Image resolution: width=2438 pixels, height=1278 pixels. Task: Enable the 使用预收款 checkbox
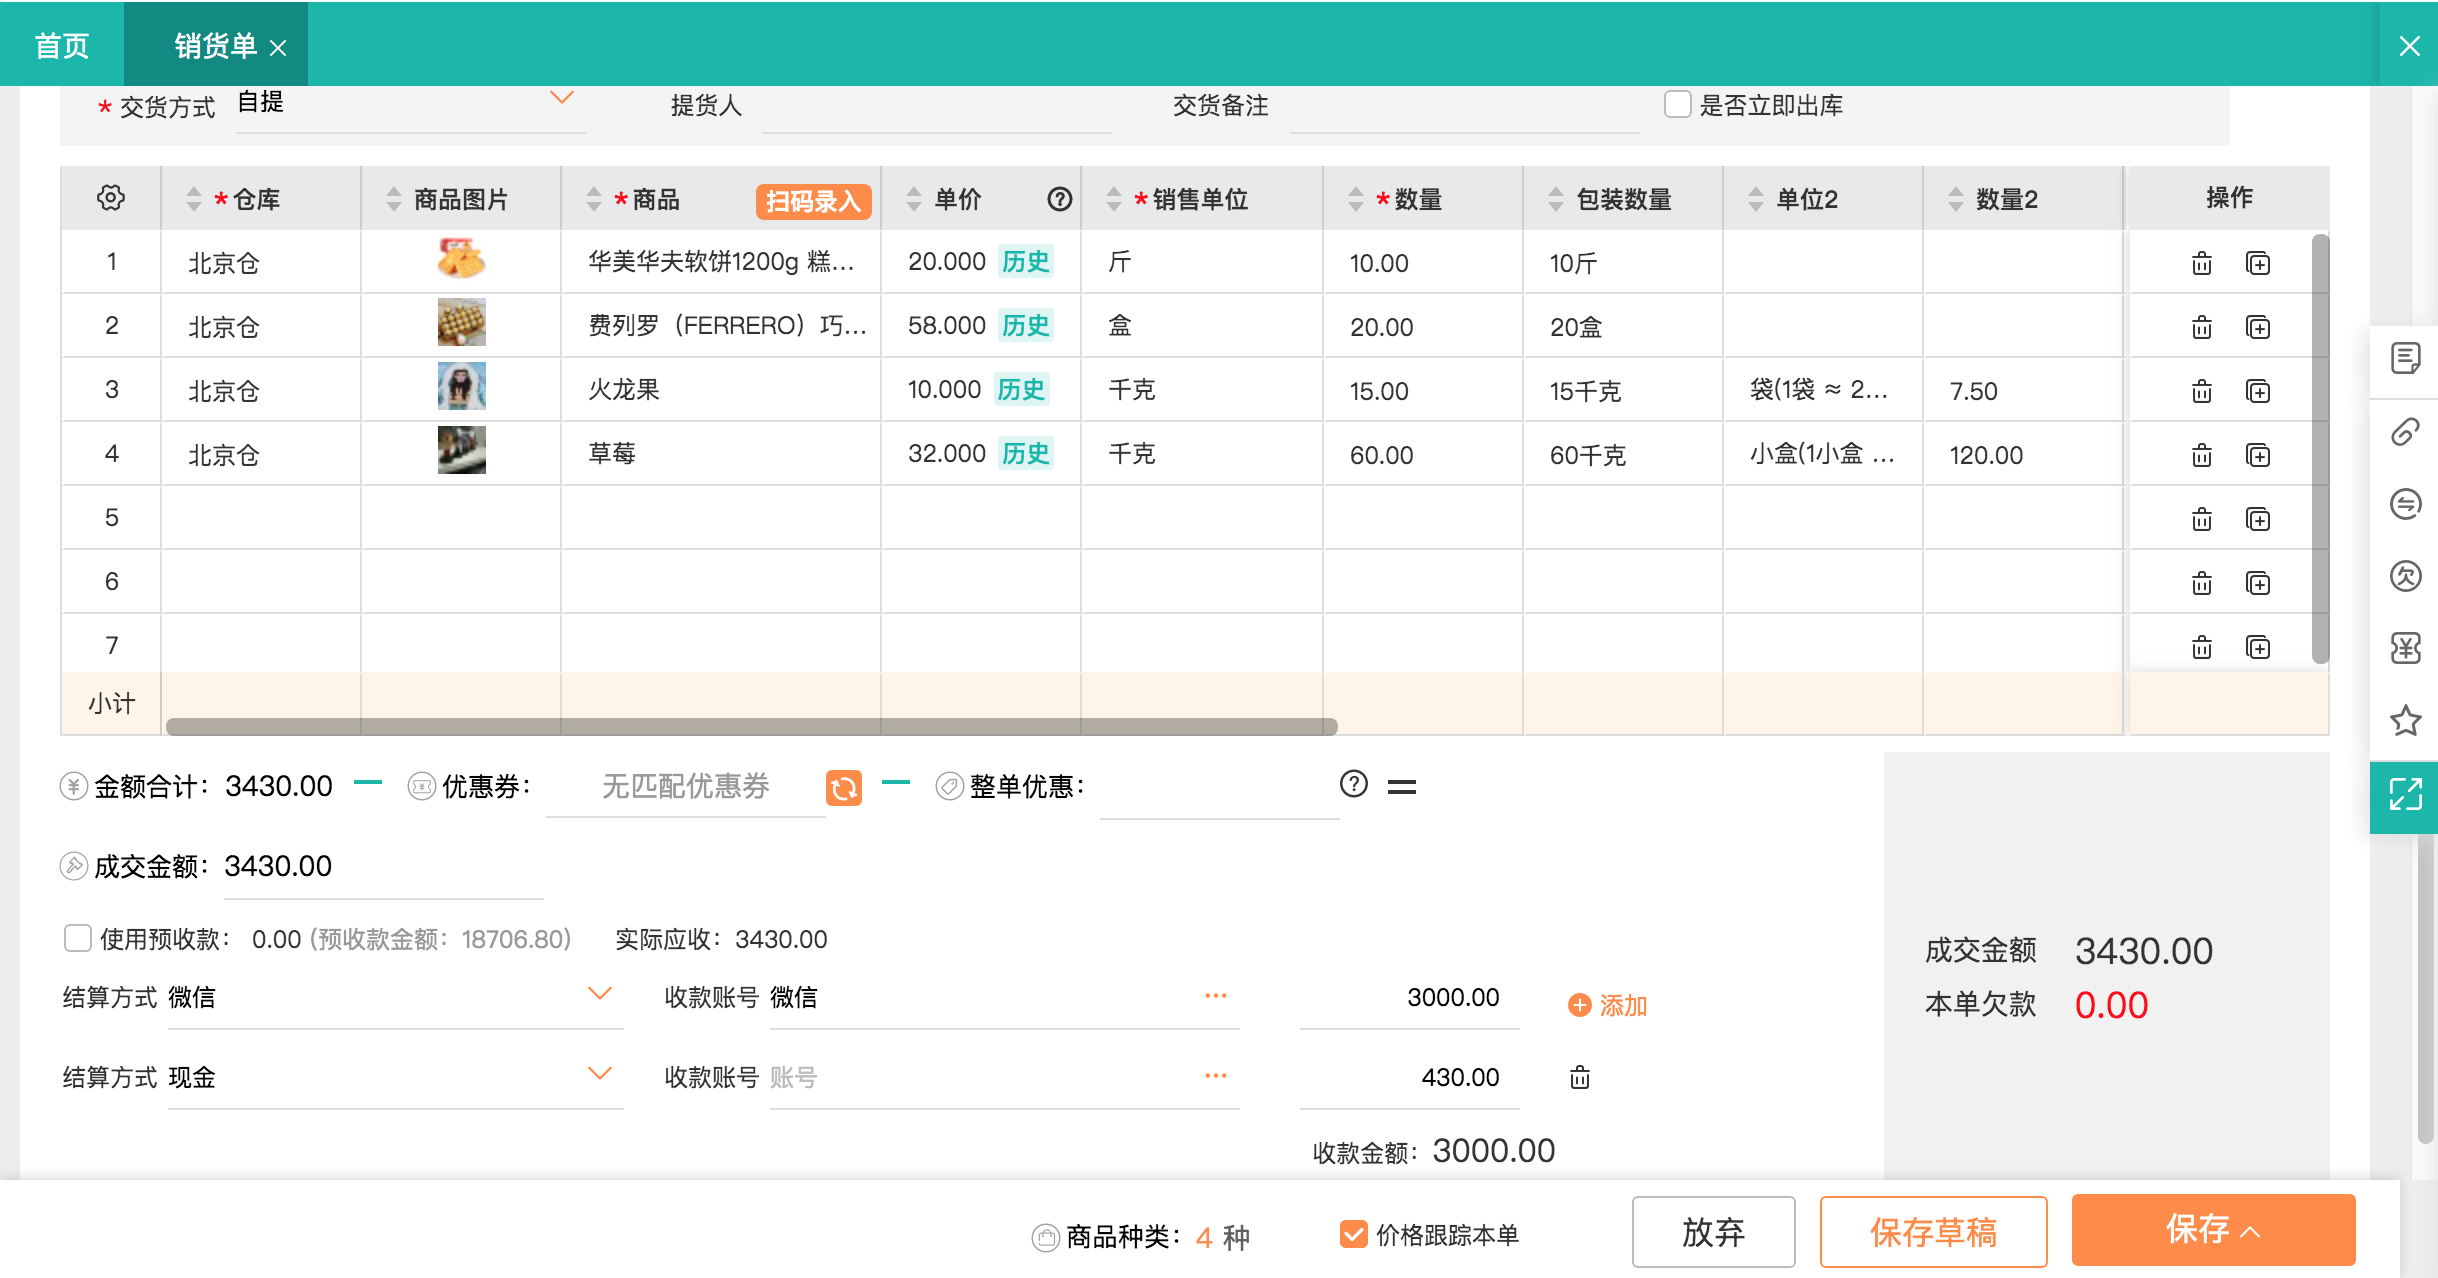(76, 940)
